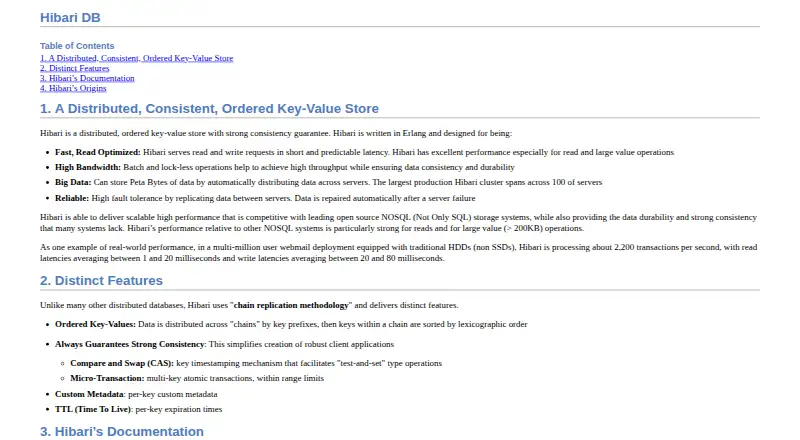Click the "Reliable:" bullet label
The image size is (800, 440).
tap(72, 198)
